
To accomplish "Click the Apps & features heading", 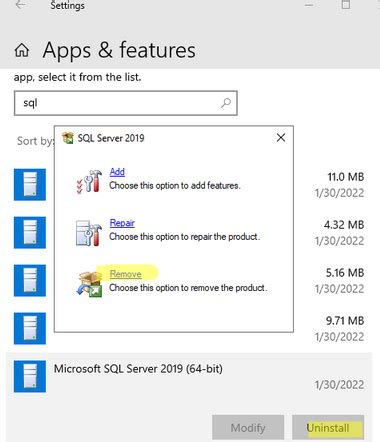I will (x=119, y=50).
